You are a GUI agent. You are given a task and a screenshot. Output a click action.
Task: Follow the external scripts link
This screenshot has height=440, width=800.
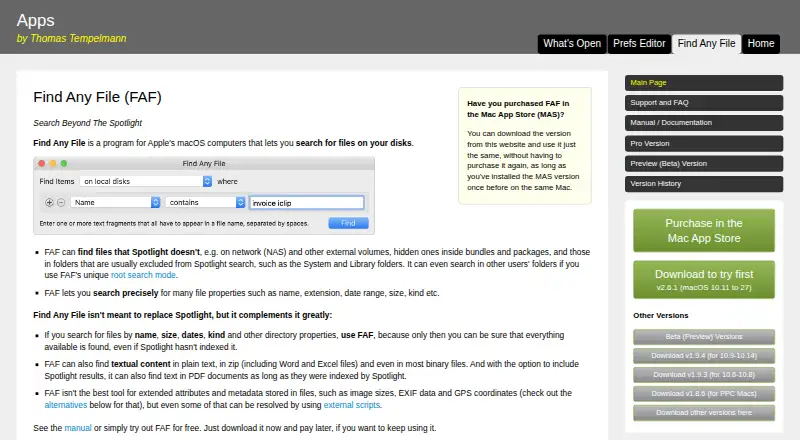click(352, 405)
